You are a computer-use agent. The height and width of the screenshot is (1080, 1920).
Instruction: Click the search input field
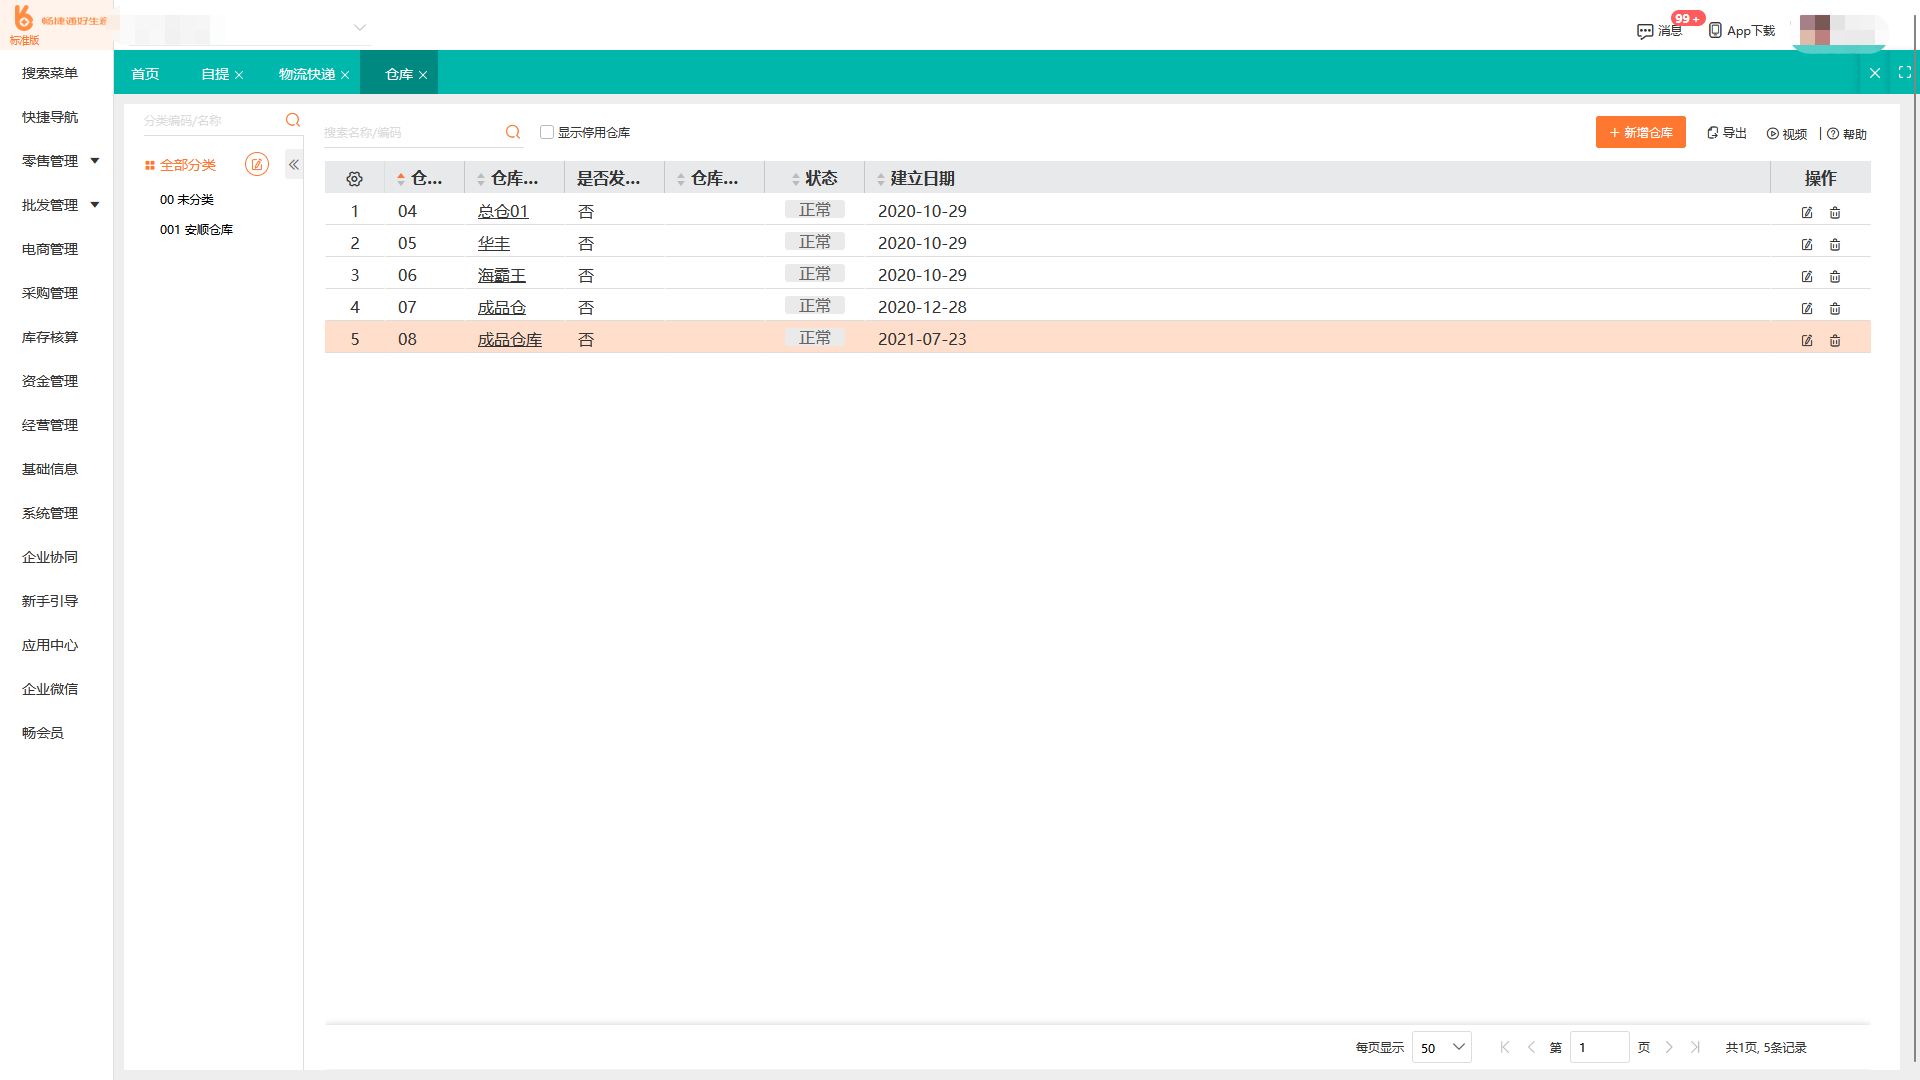point(409,132)
